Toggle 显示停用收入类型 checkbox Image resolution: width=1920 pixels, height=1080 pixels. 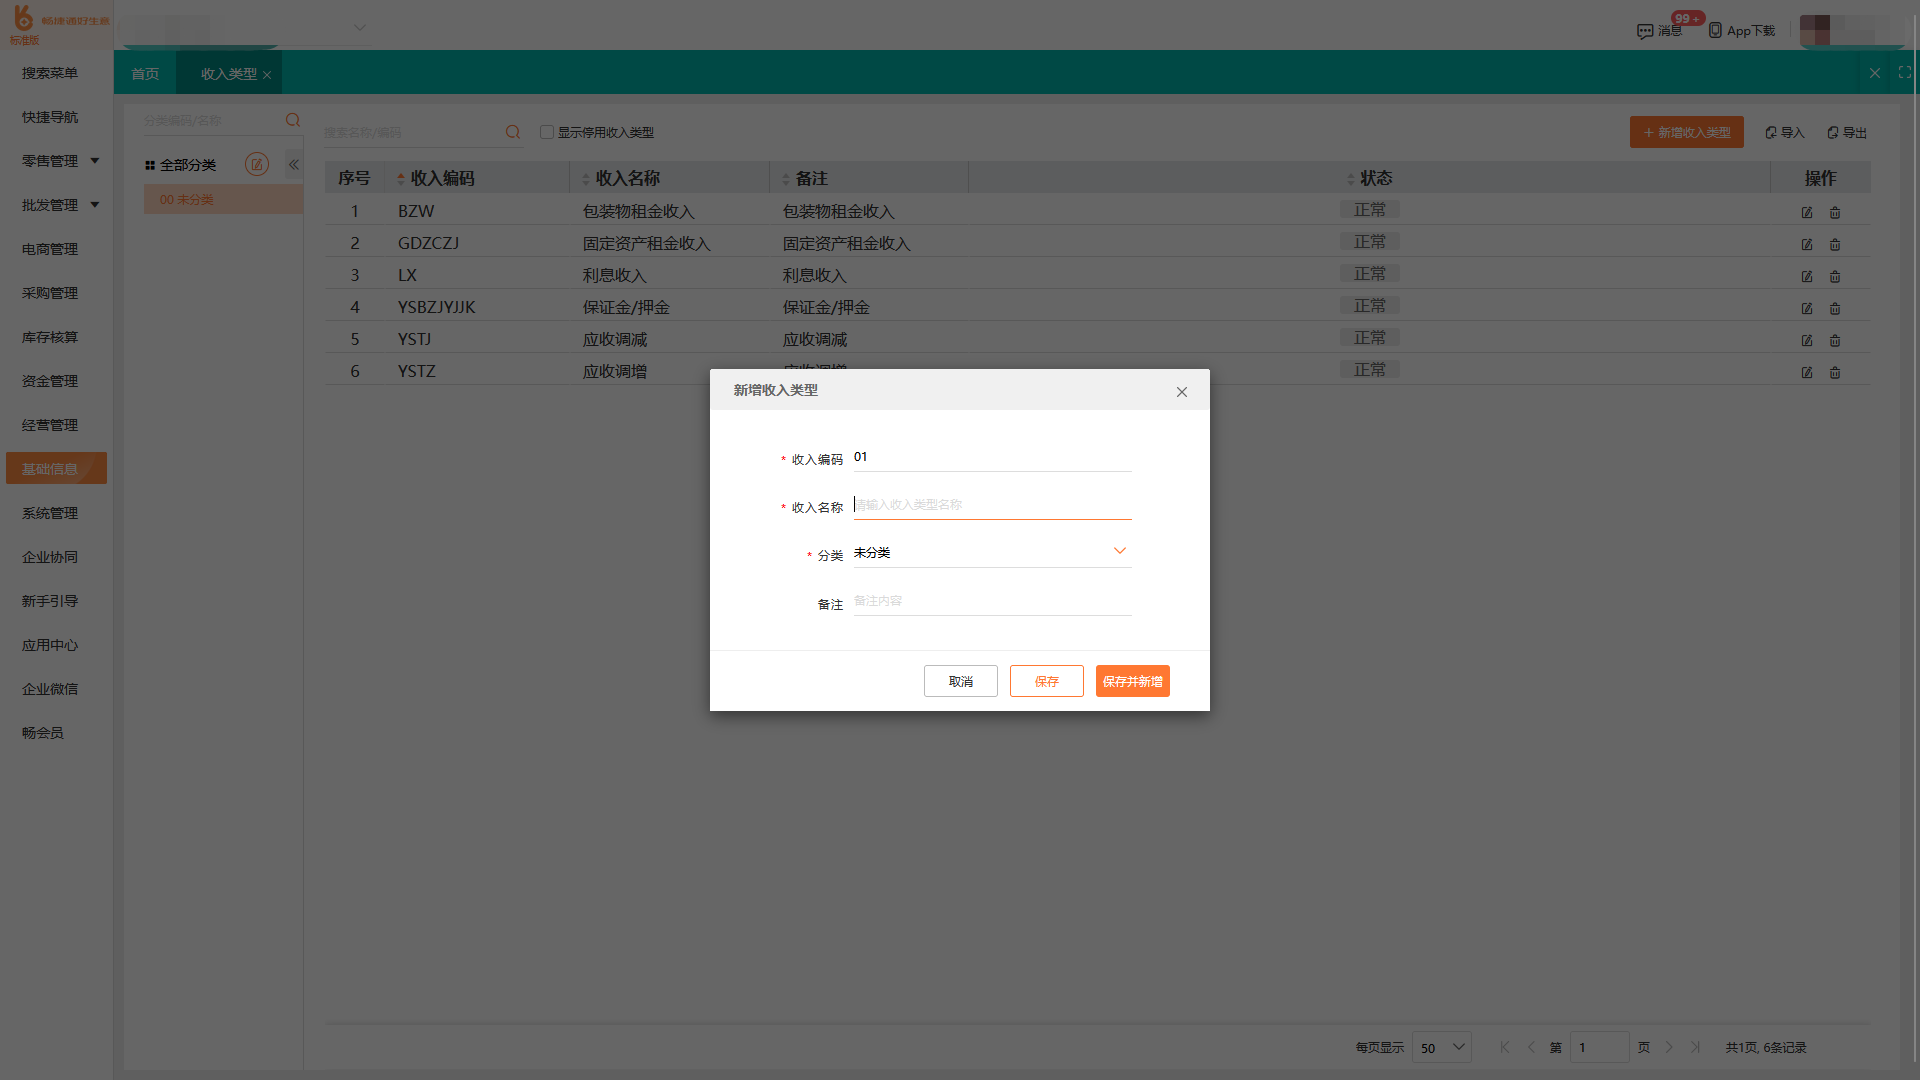point(546,132)
